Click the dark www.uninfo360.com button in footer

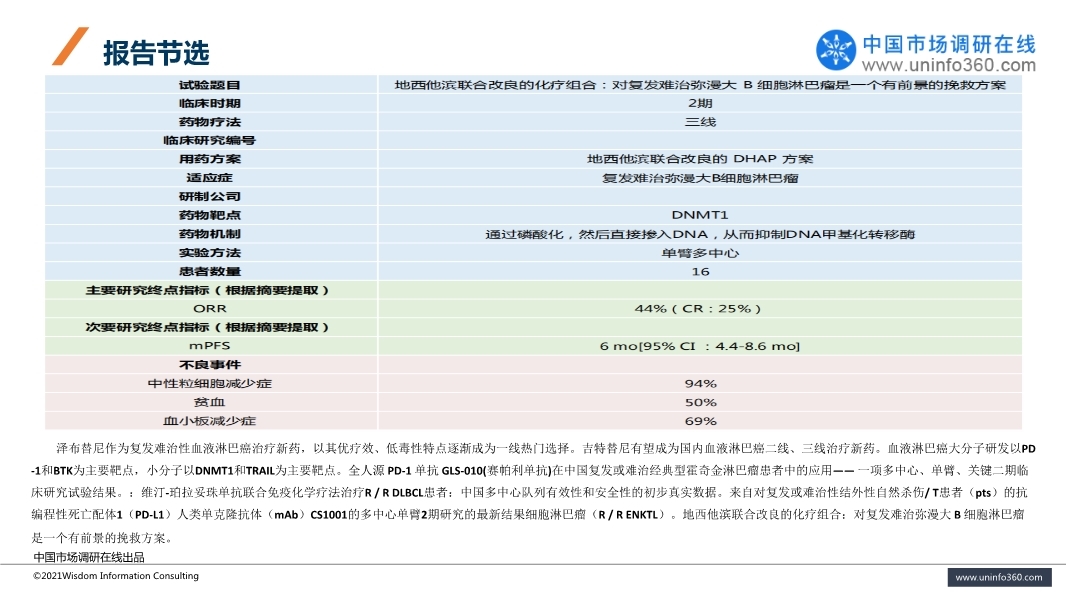(998, 577)
